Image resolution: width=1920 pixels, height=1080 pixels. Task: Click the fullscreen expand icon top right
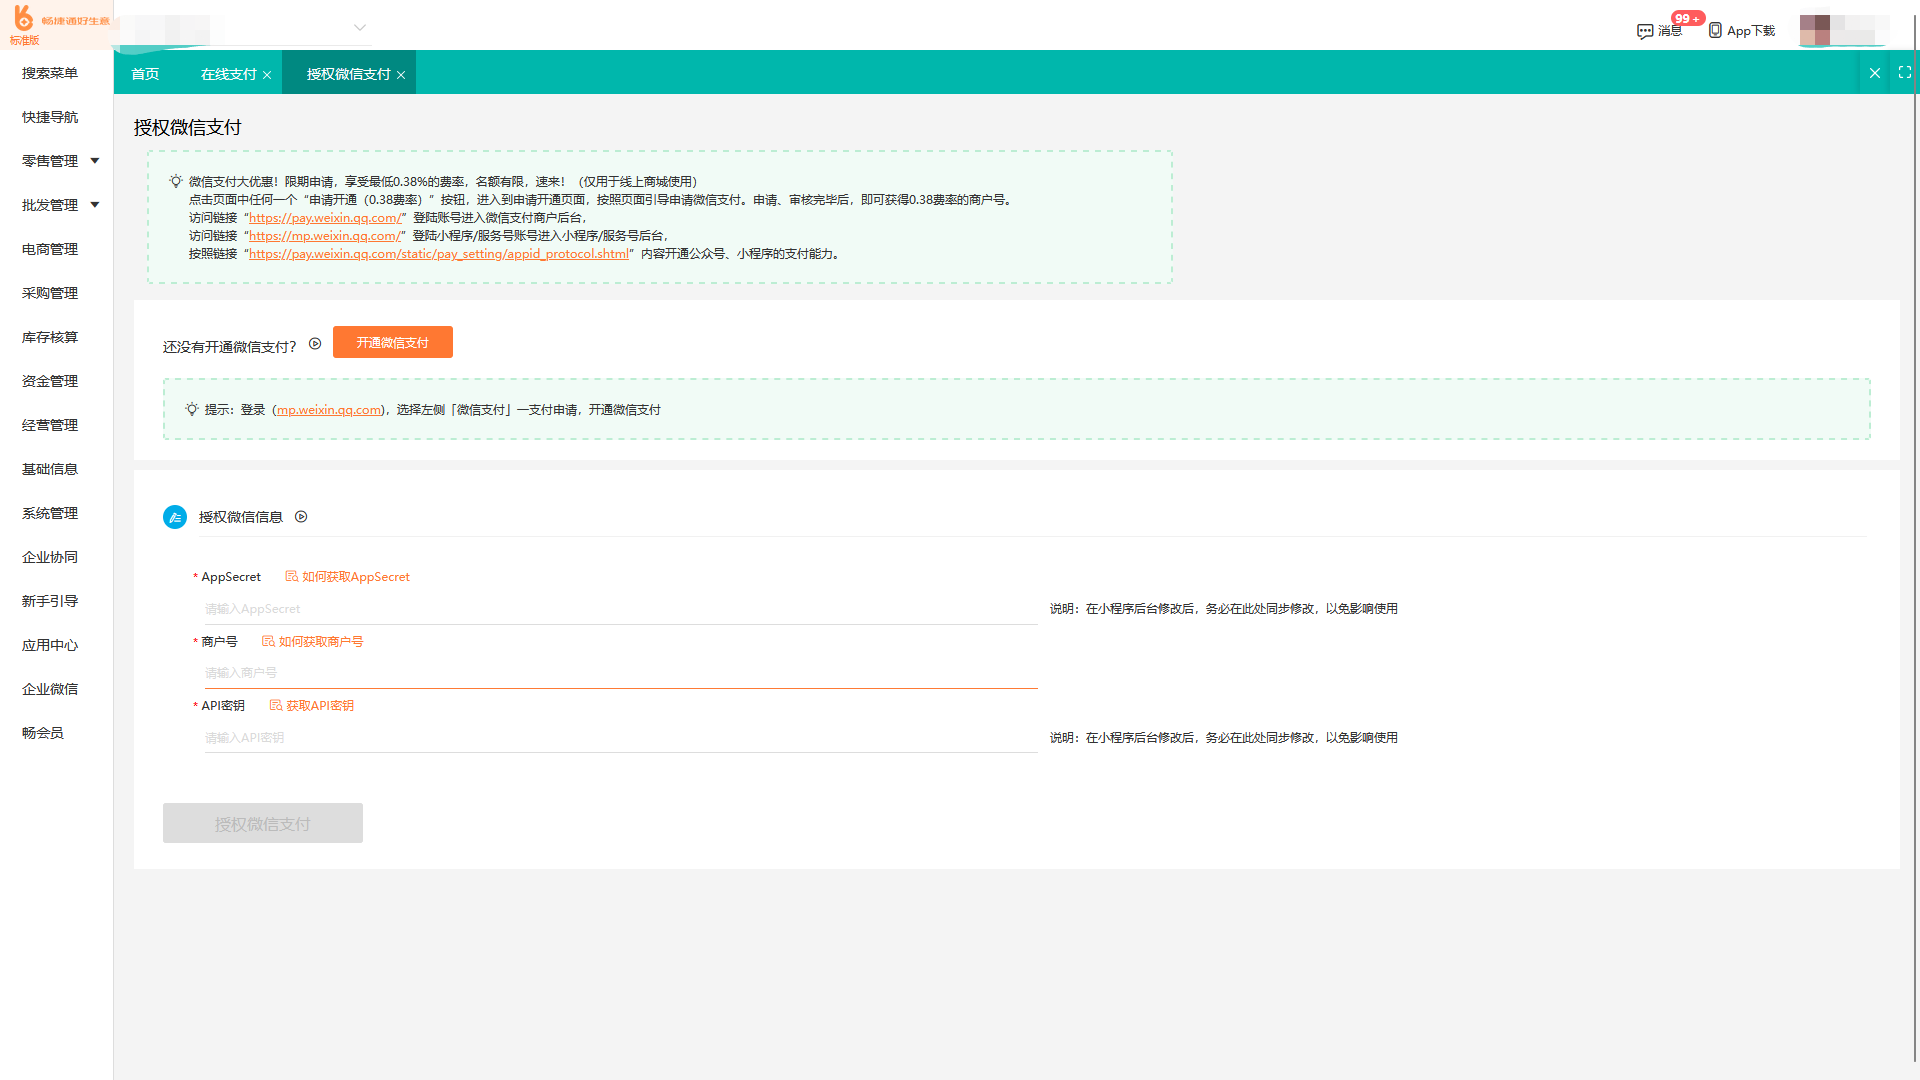(x=1904, y=73)
